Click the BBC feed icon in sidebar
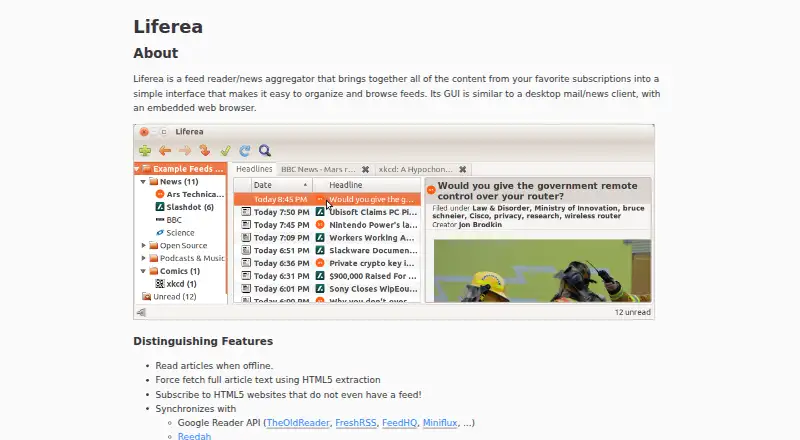The width and height of the screenshot is (800, 440). (160, 219)
